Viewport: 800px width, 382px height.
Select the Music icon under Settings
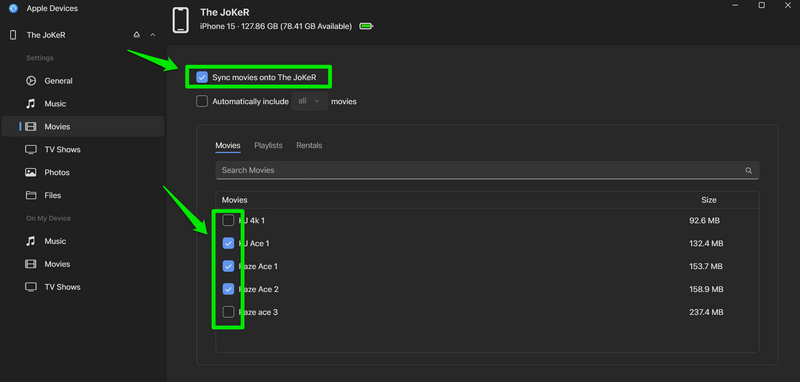click(x=31, y=104)
